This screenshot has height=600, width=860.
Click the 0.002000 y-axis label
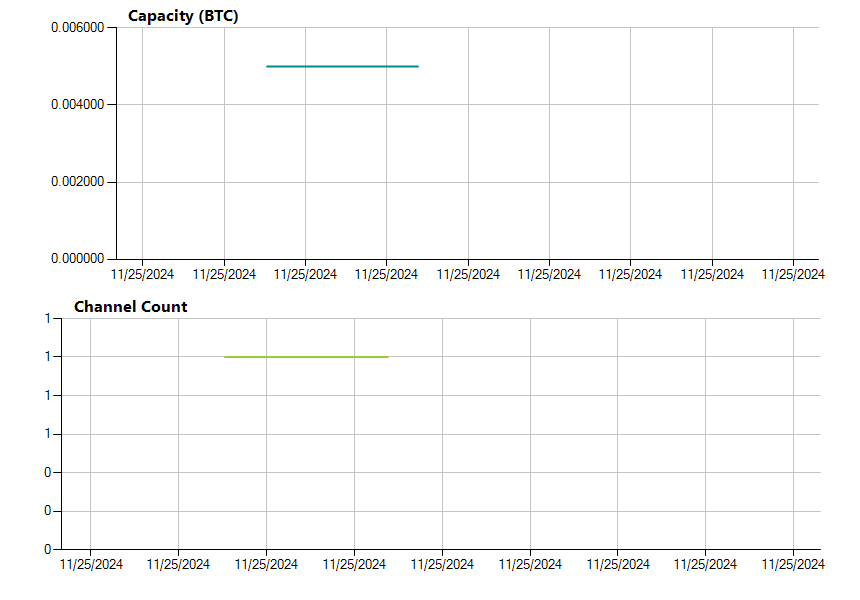[77, 182]
